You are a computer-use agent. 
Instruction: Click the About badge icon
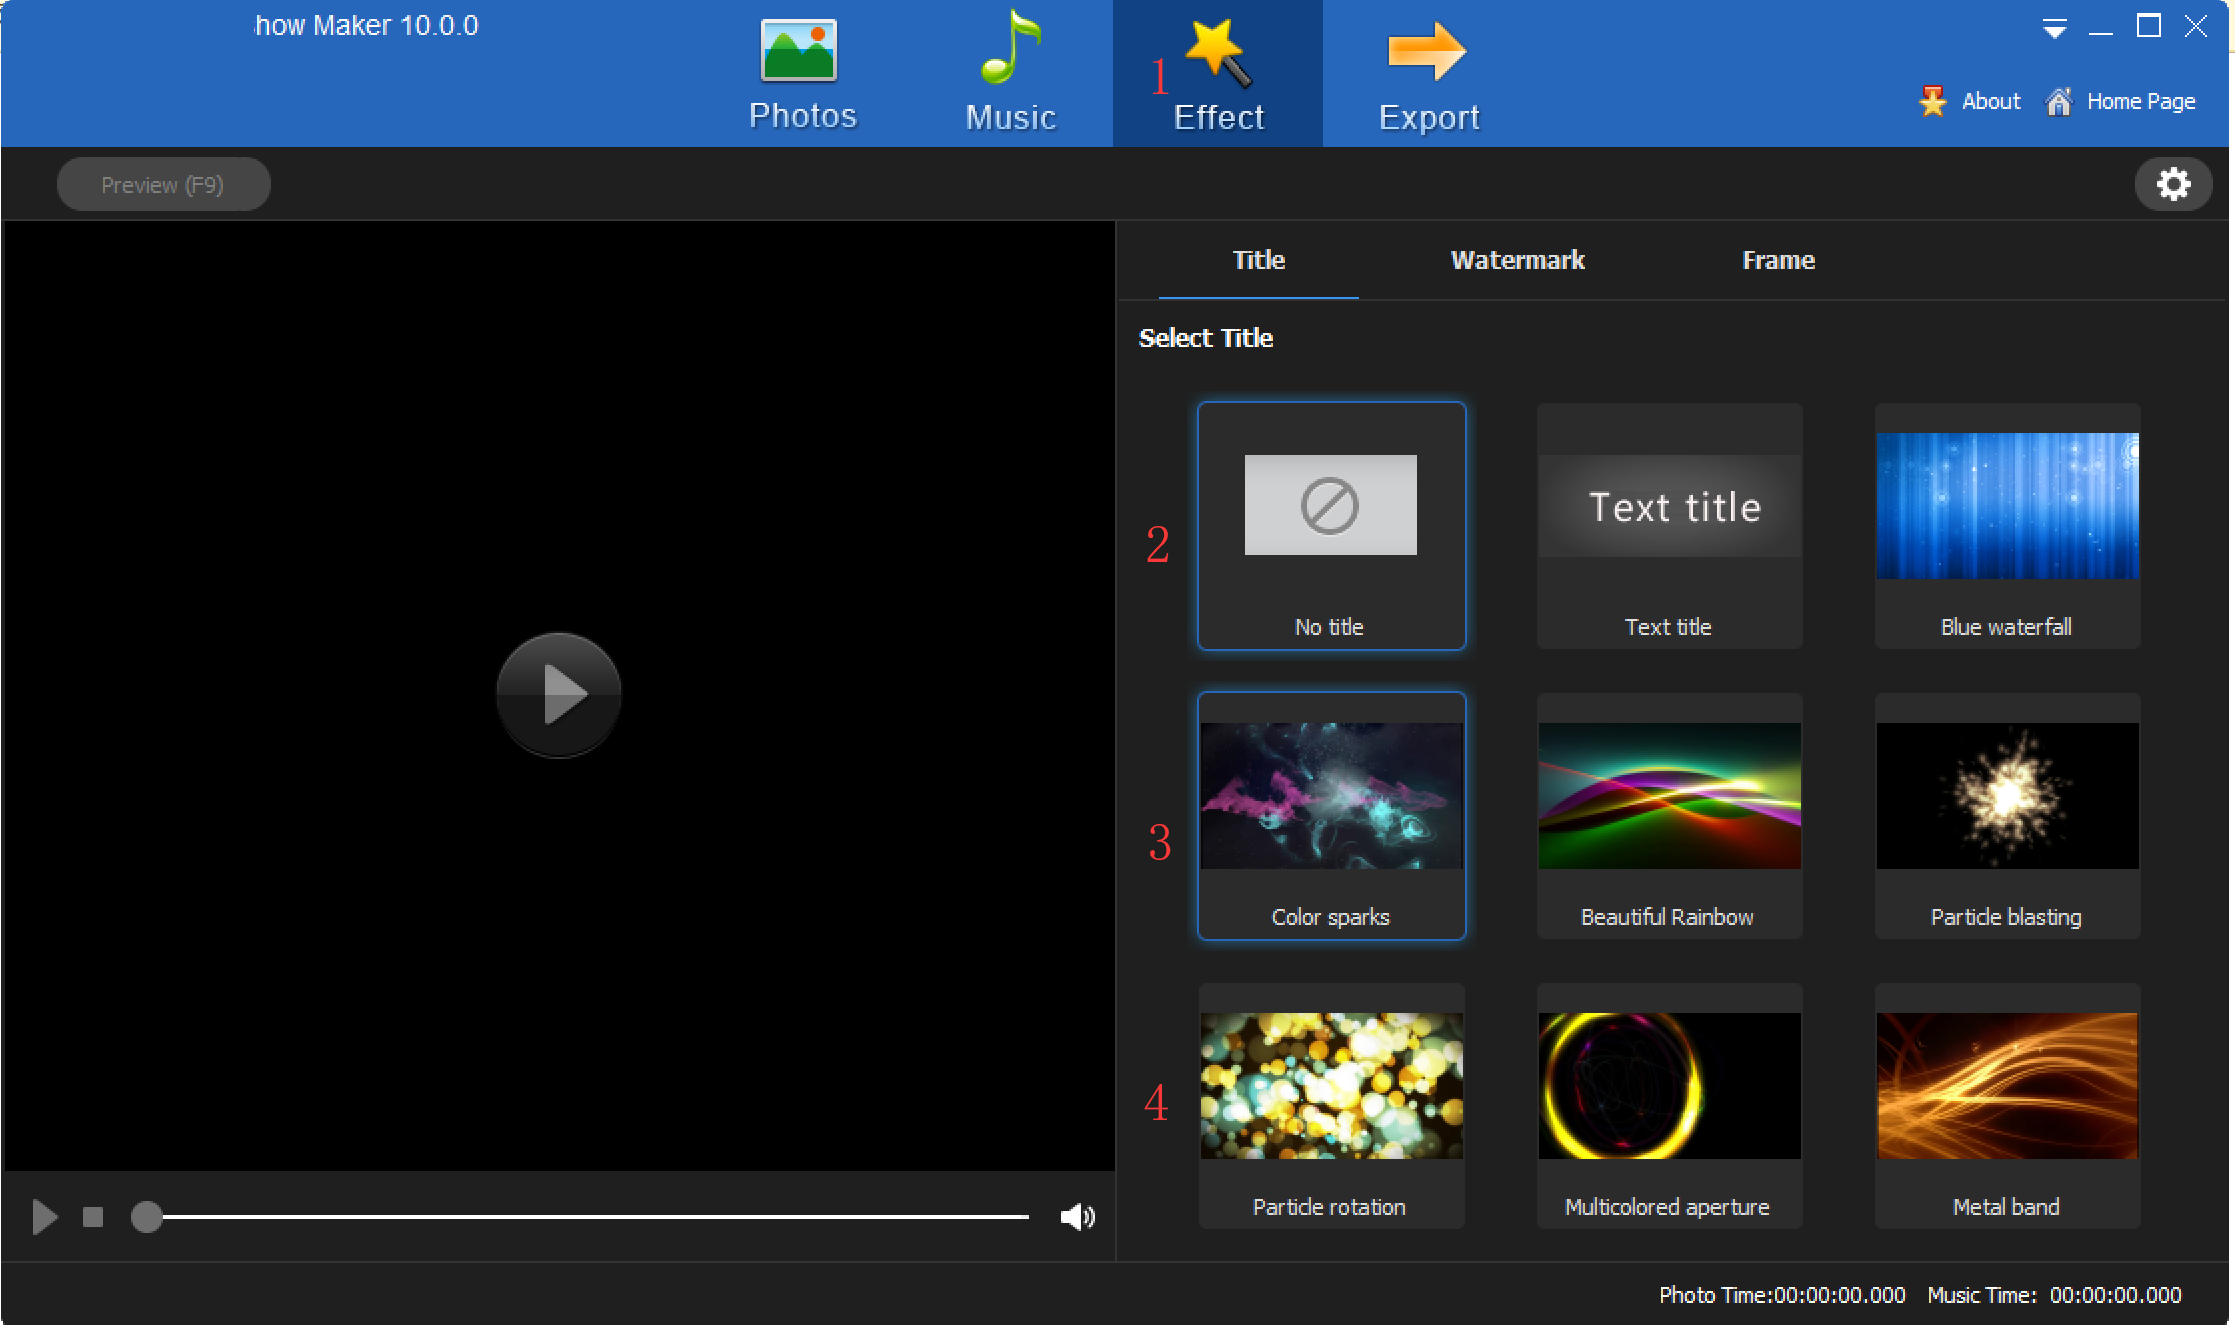coord(1932,100)
